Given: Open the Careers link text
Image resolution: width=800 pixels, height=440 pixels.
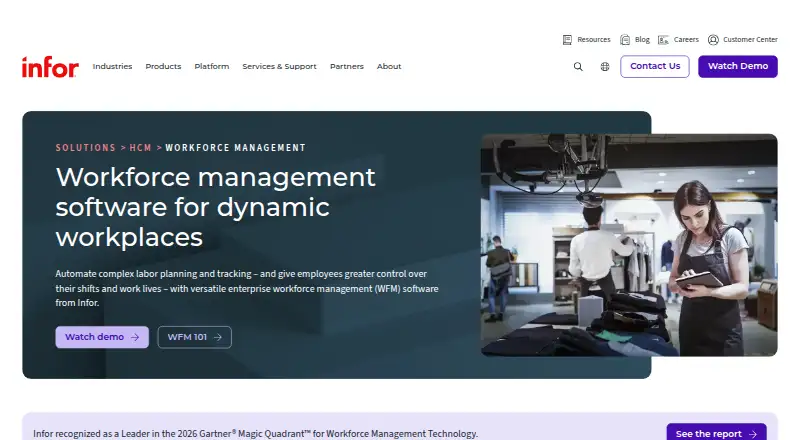Looking at the screenshot, I should 686,40.
